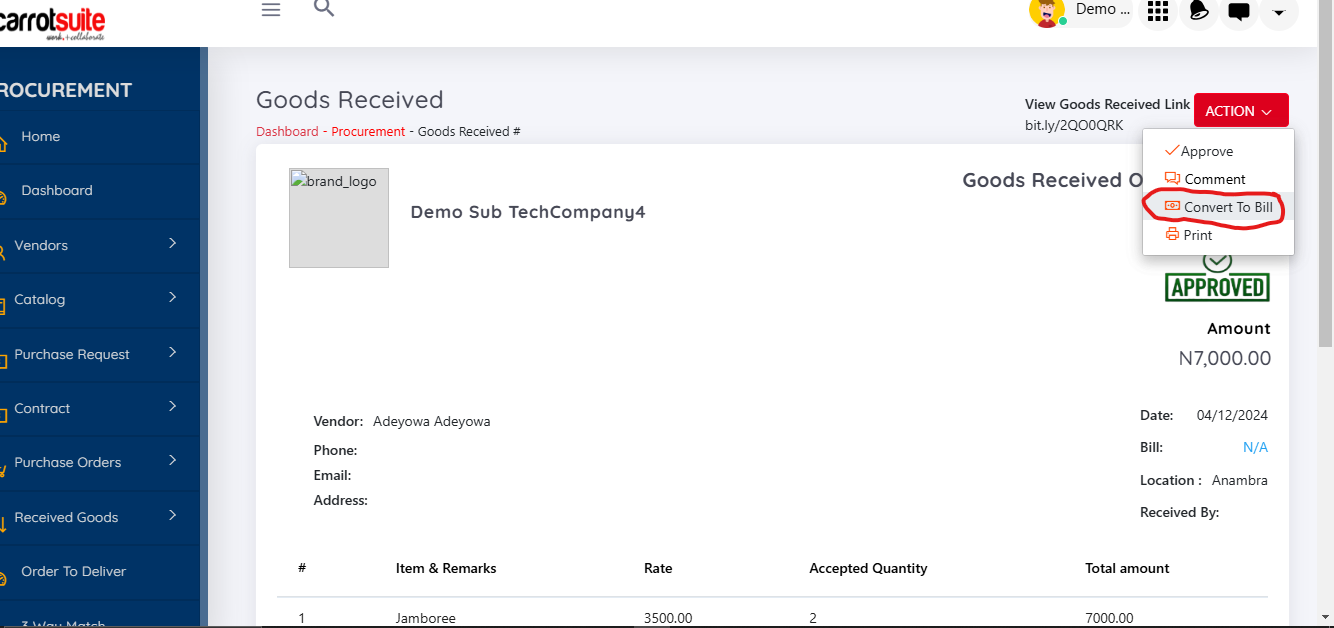Open the hamburger menu icon
This screenshot has width=1334, height=628.
coord(271,10)
